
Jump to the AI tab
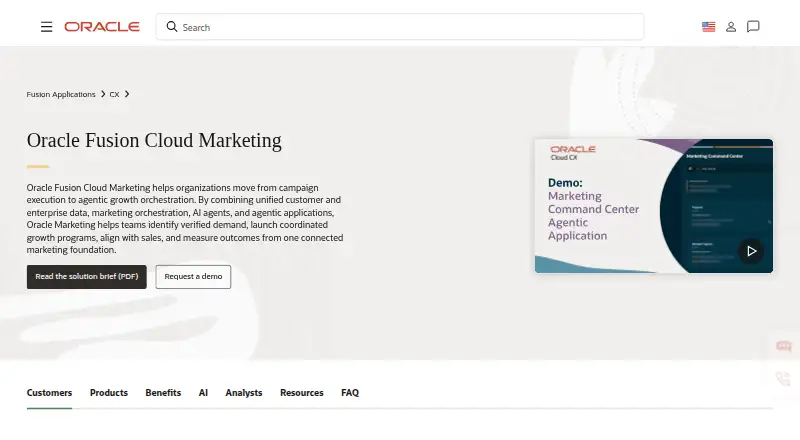(203, 393)
